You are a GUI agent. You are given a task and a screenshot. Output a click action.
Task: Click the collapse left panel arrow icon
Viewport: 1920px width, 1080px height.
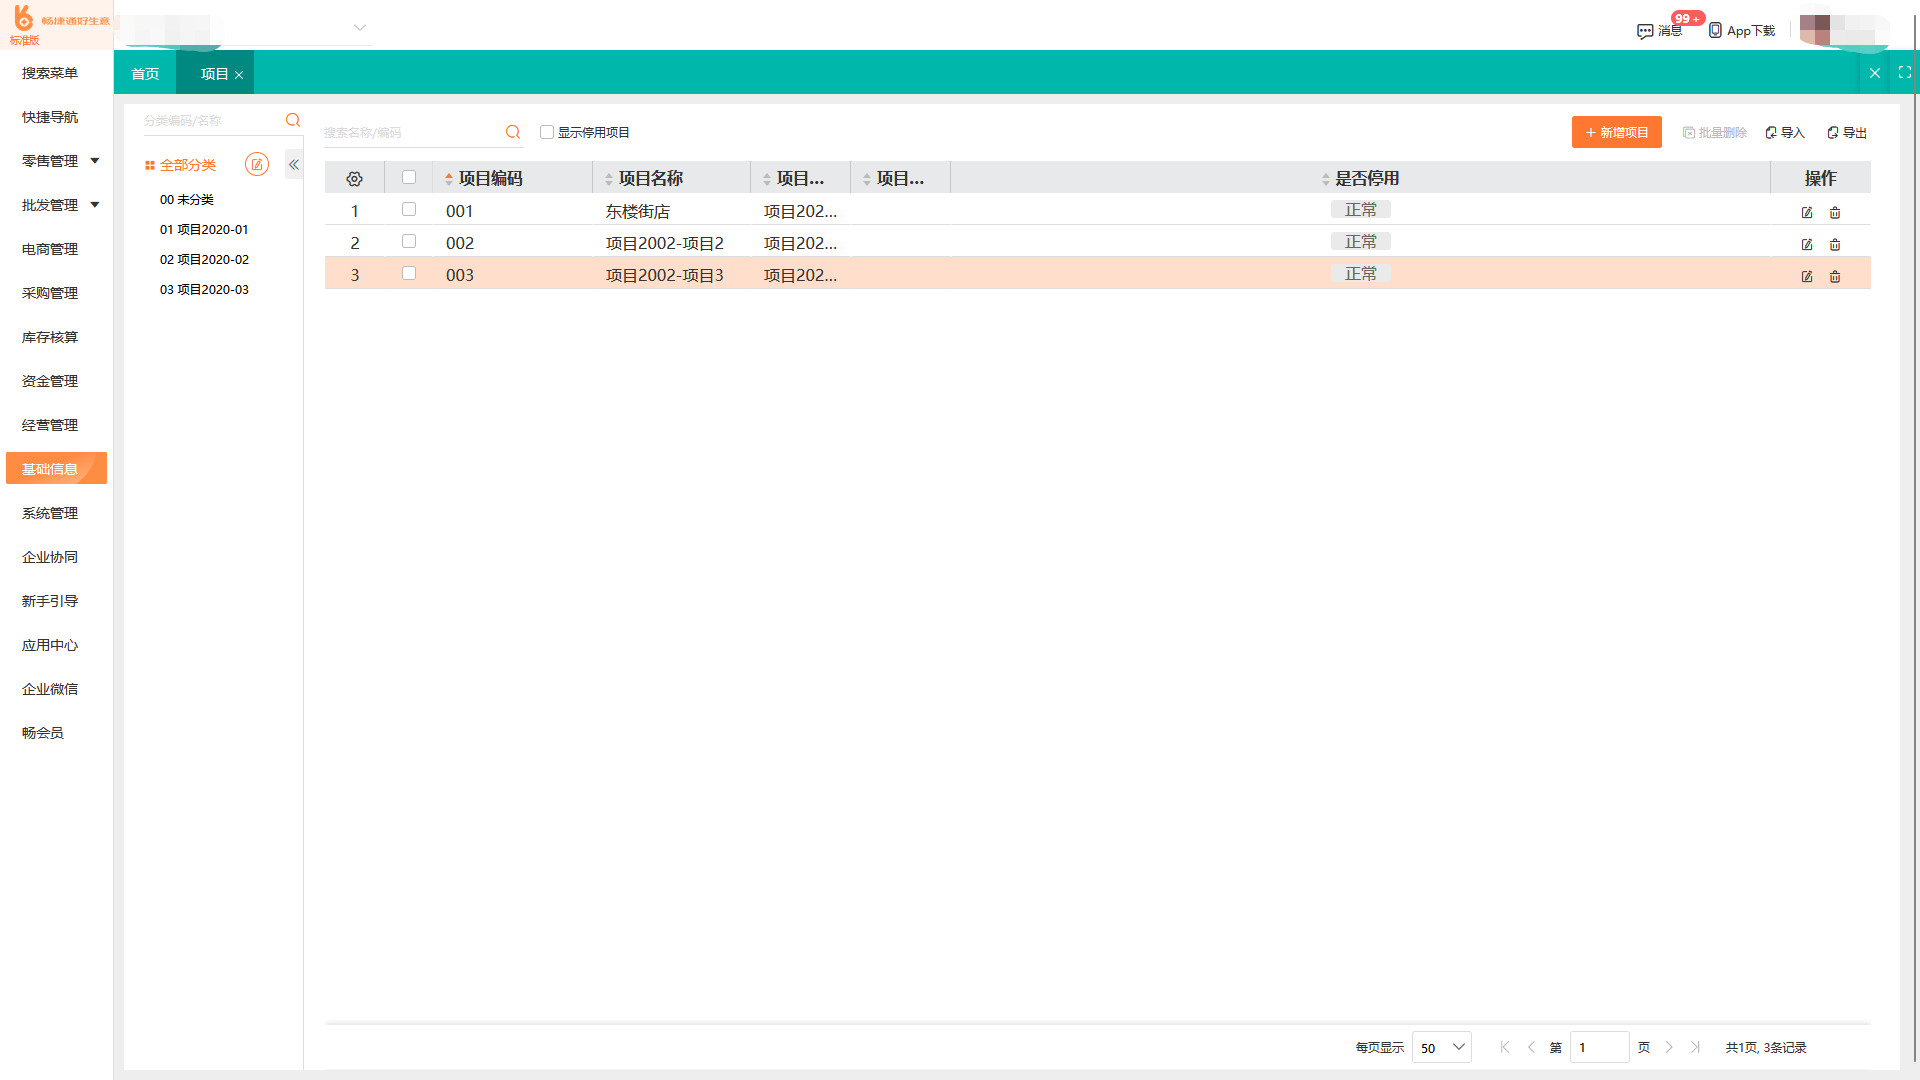[x=294, y=165]
